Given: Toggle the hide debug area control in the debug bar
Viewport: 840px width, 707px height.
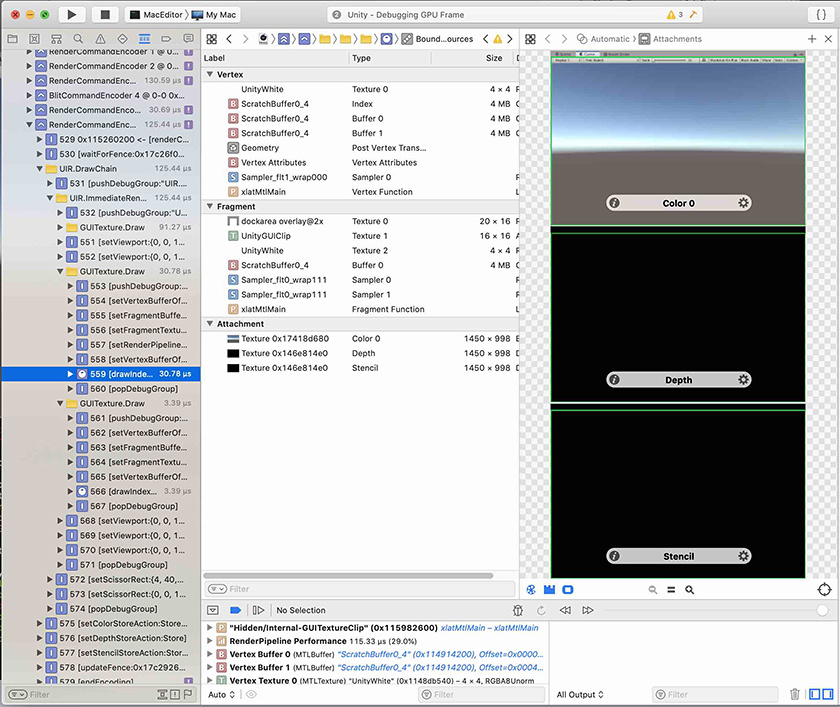Looking at the screenshot, I should click(212, 610).
